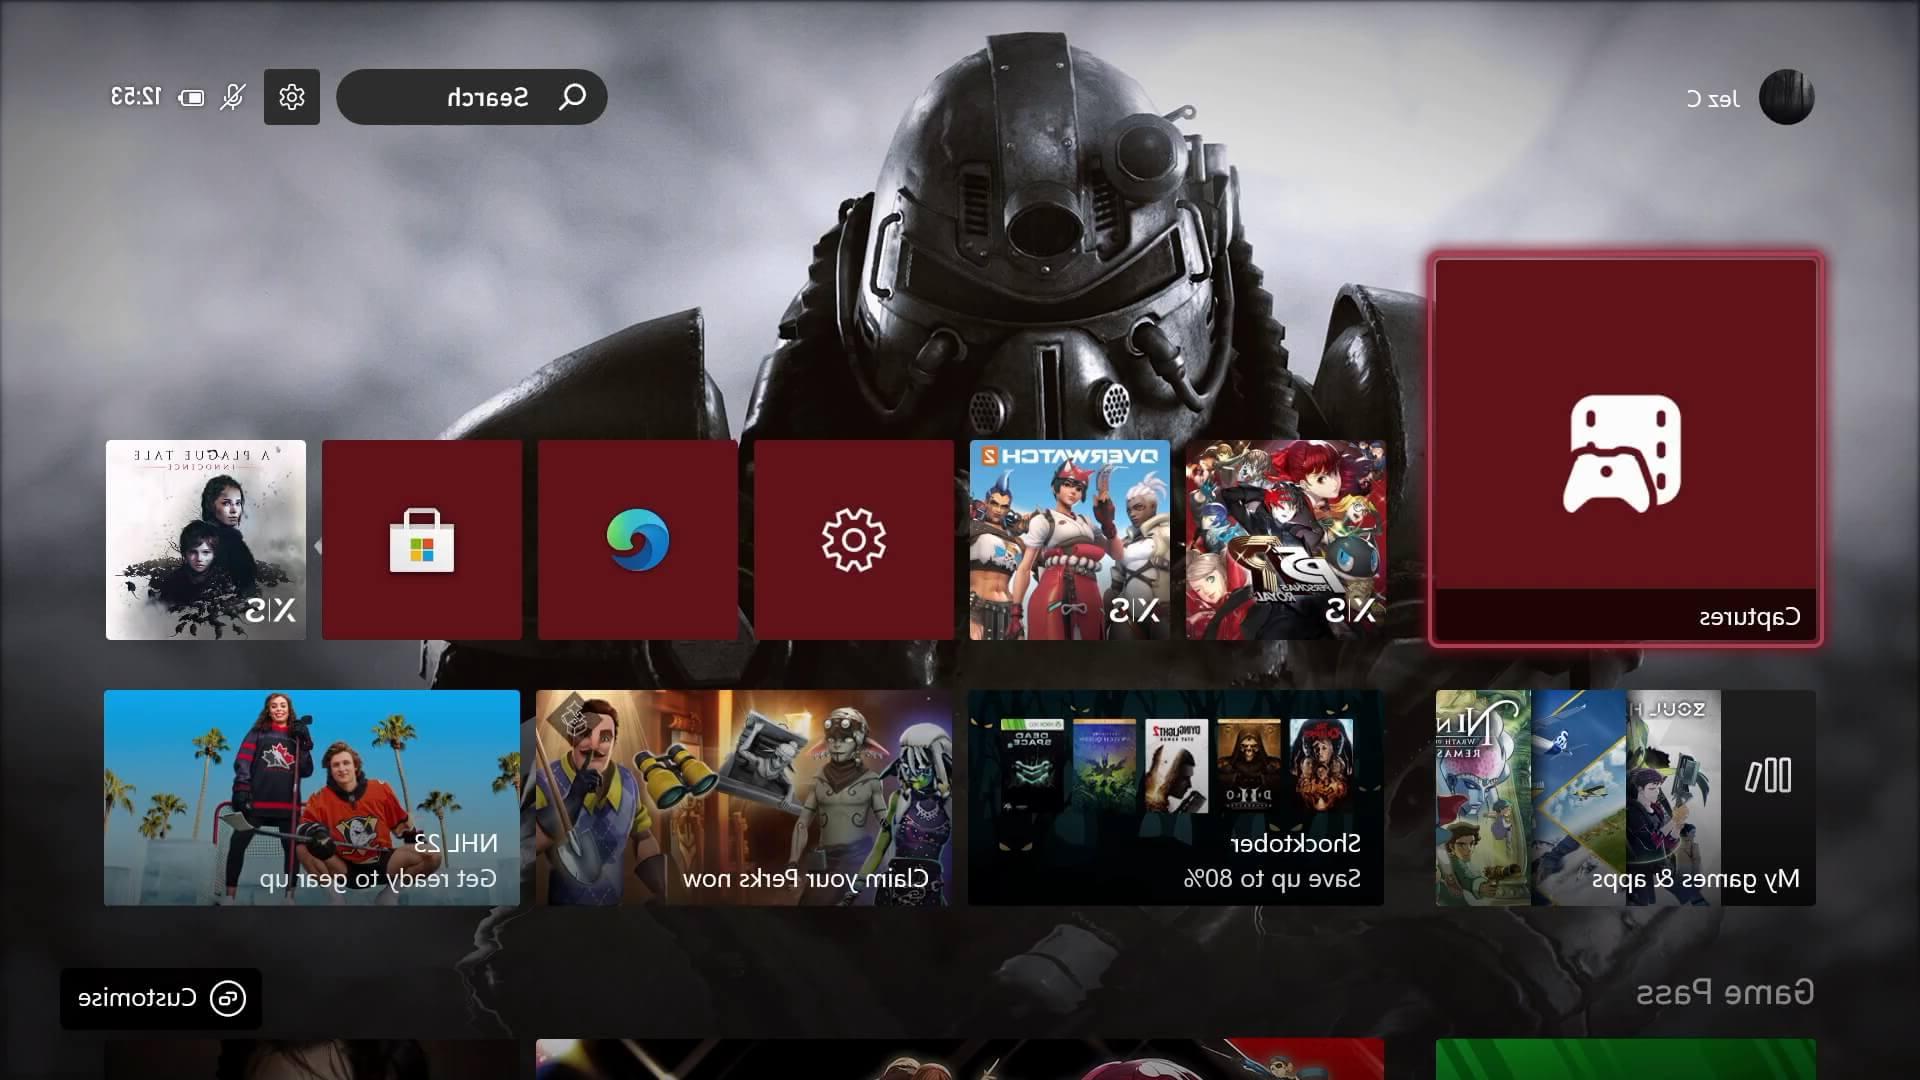
Task: Launch Microsoft Edge browser
Action: point(637,539)
